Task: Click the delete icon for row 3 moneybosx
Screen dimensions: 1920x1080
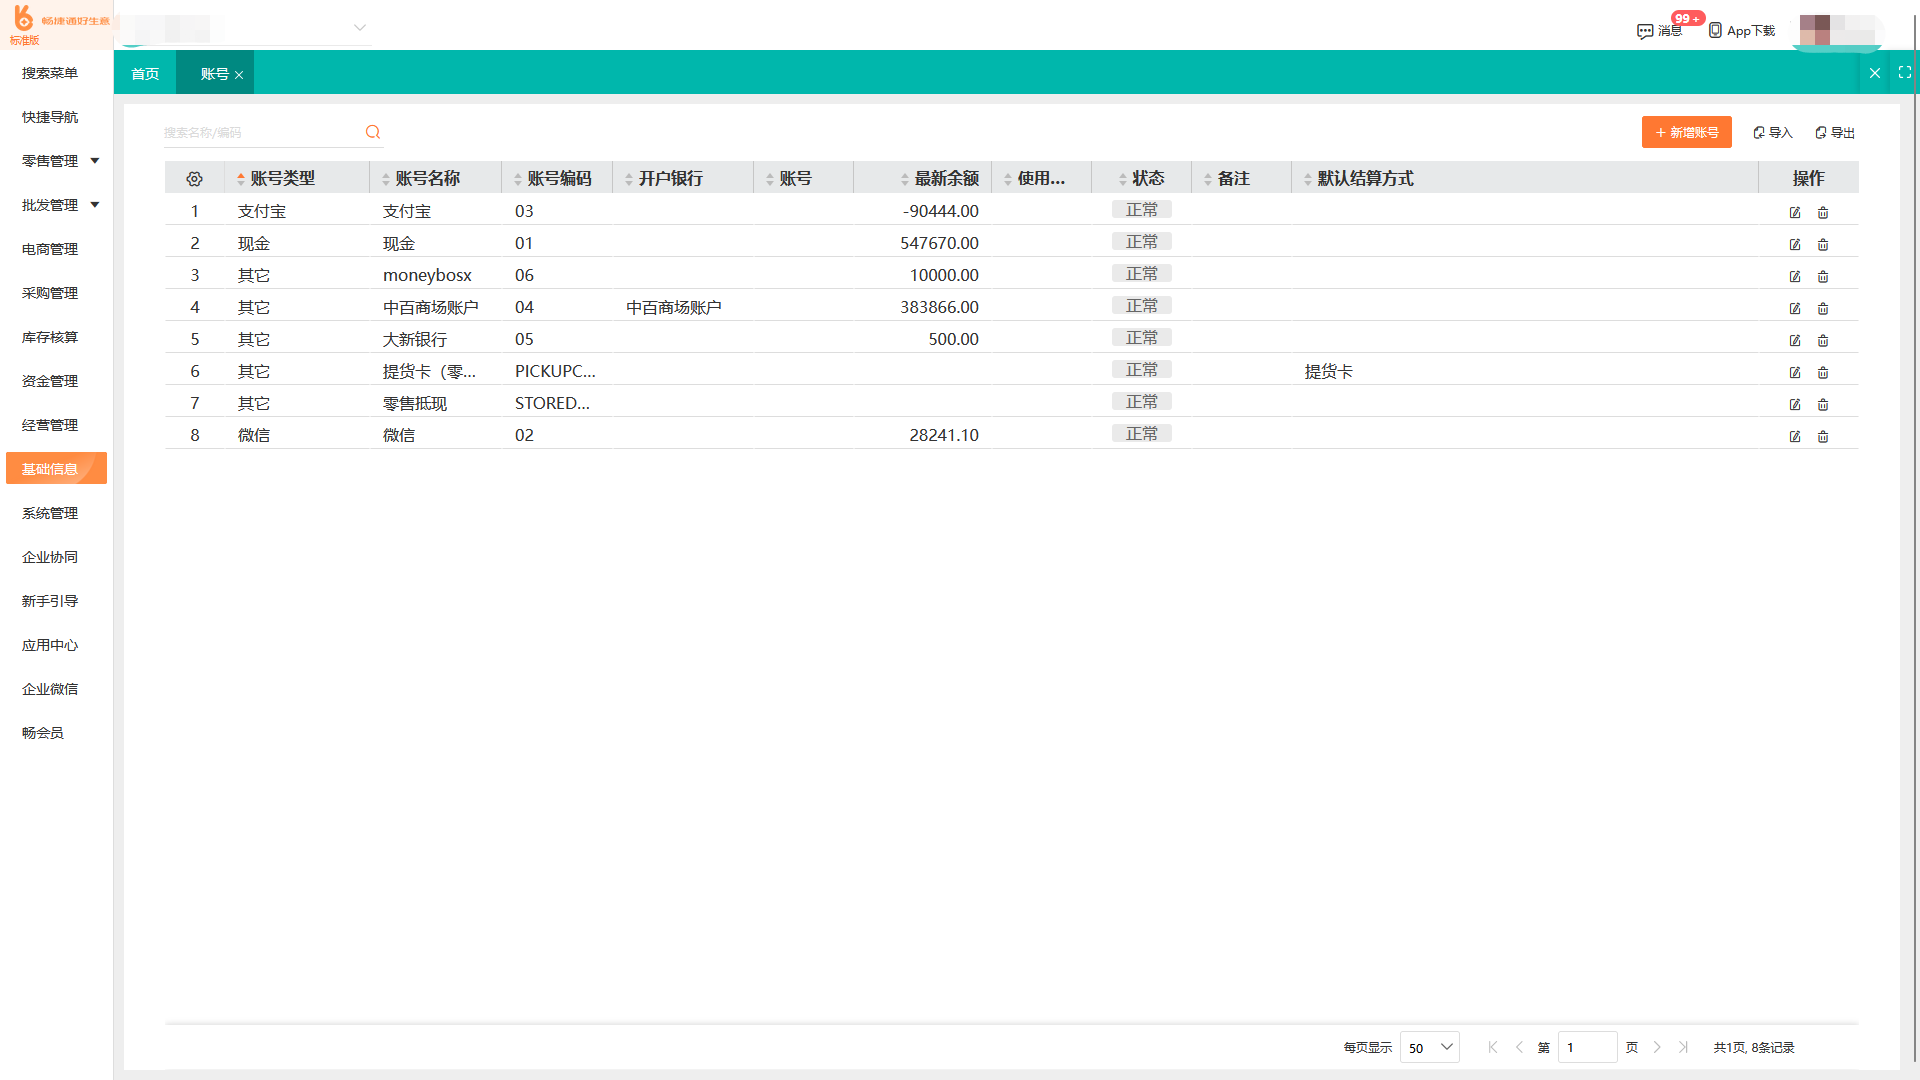Action: [x=1824, y=274]
